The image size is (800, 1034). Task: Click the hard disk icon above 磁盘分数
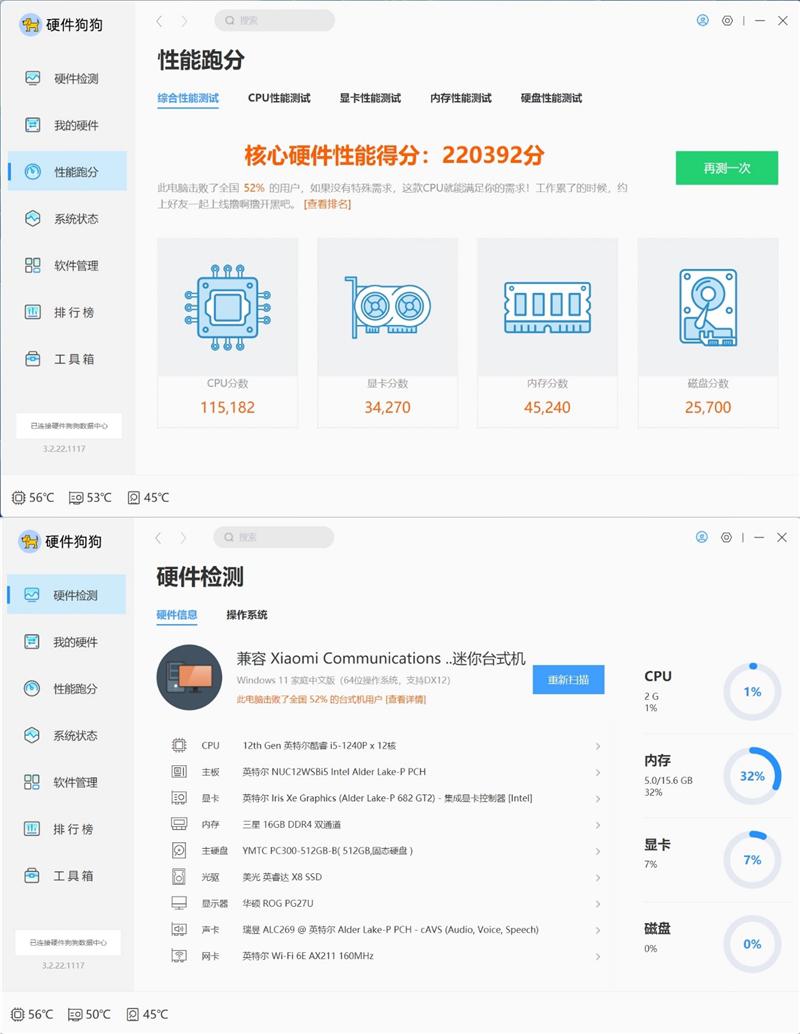click(x=707, y=305)
